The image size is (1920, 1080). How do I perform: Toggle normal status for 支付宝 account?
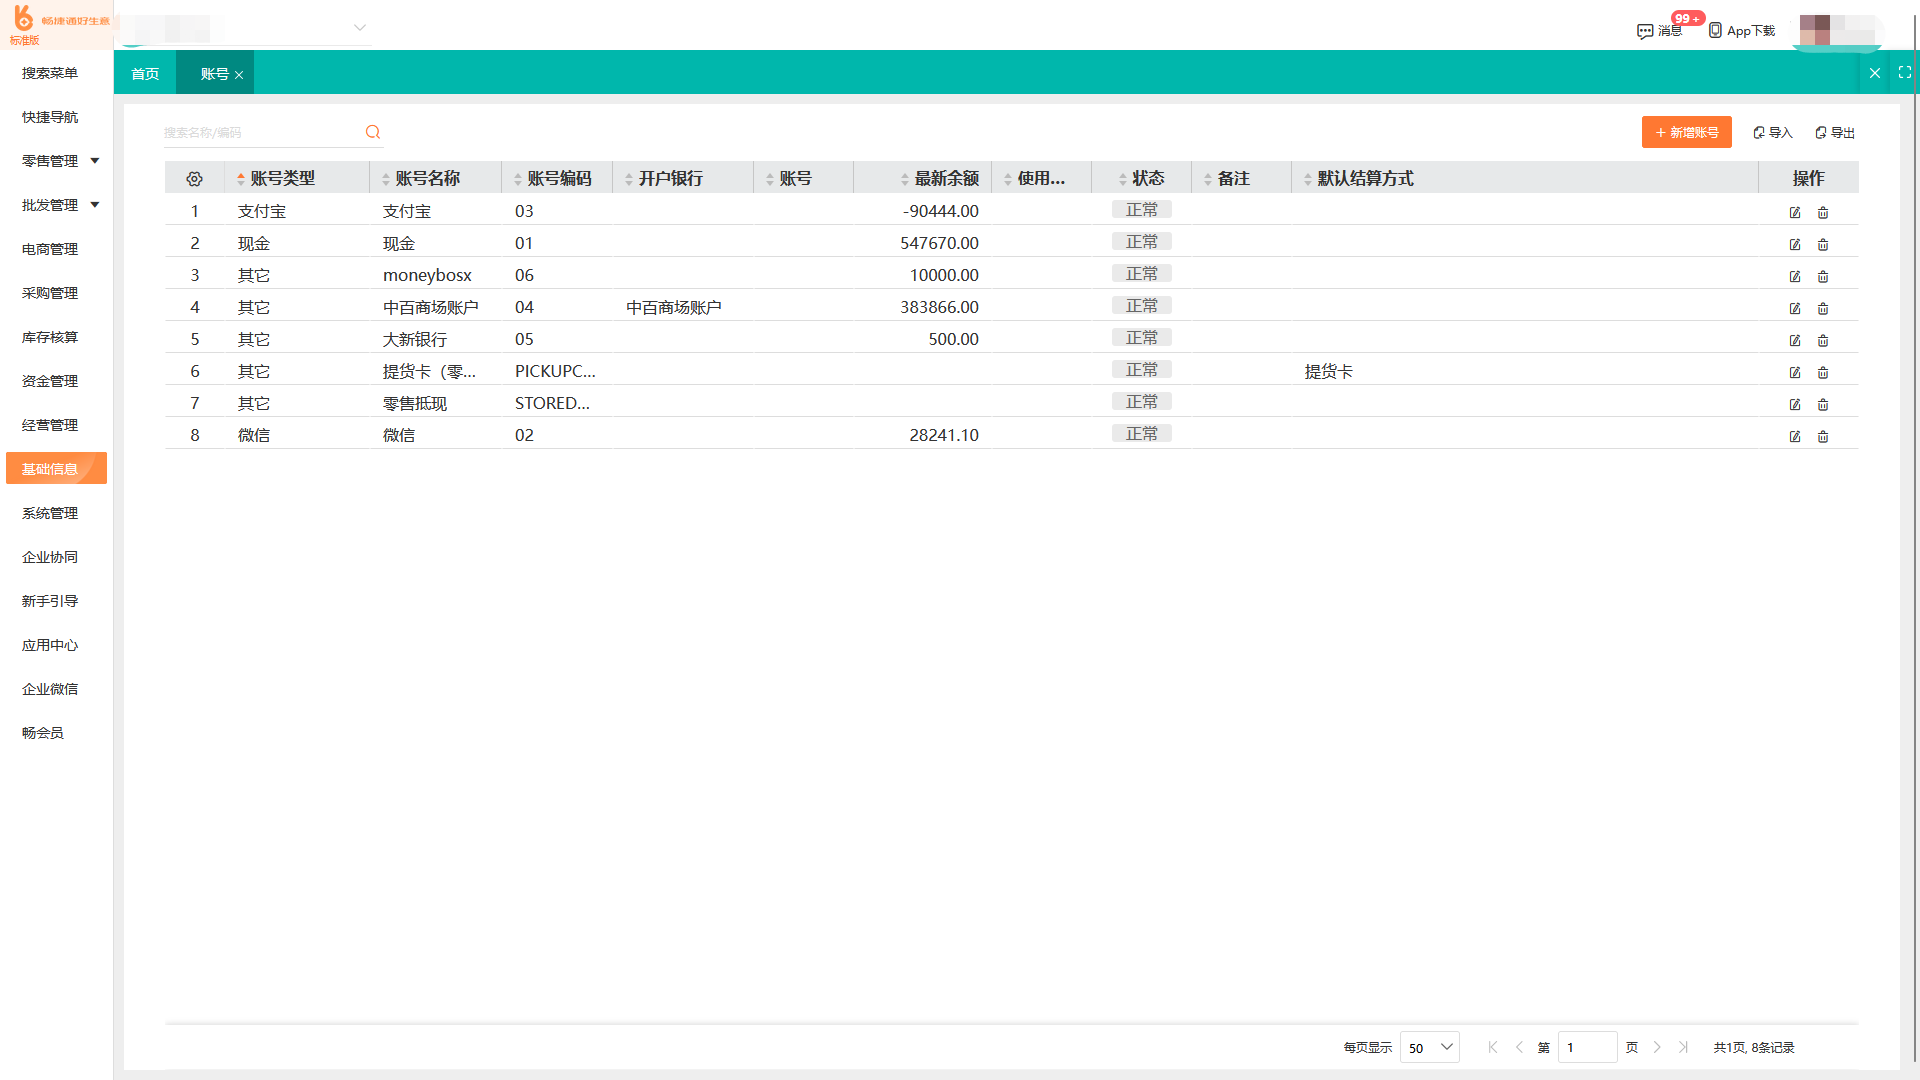tap(1142, 211)
